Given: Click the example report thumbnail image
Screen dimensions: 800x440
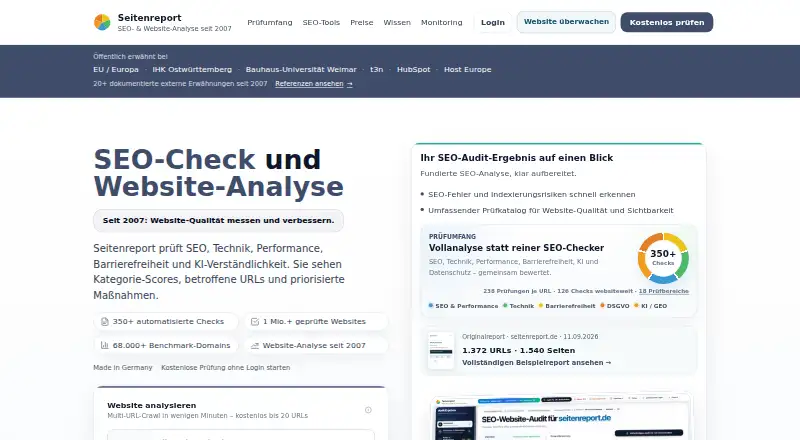Looking at the screenshot, I should pos(441,350).
